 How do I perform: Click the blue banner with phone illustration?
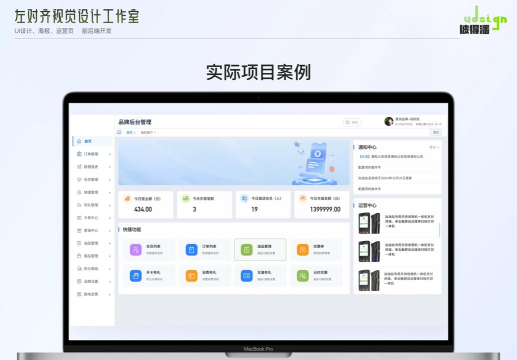pyautogui.click(x=234, y=162)
